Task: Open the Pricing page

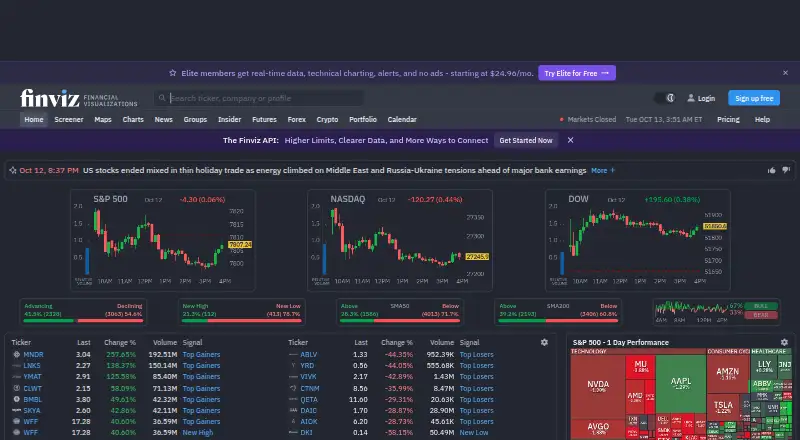Action: [x=728, y=119]
